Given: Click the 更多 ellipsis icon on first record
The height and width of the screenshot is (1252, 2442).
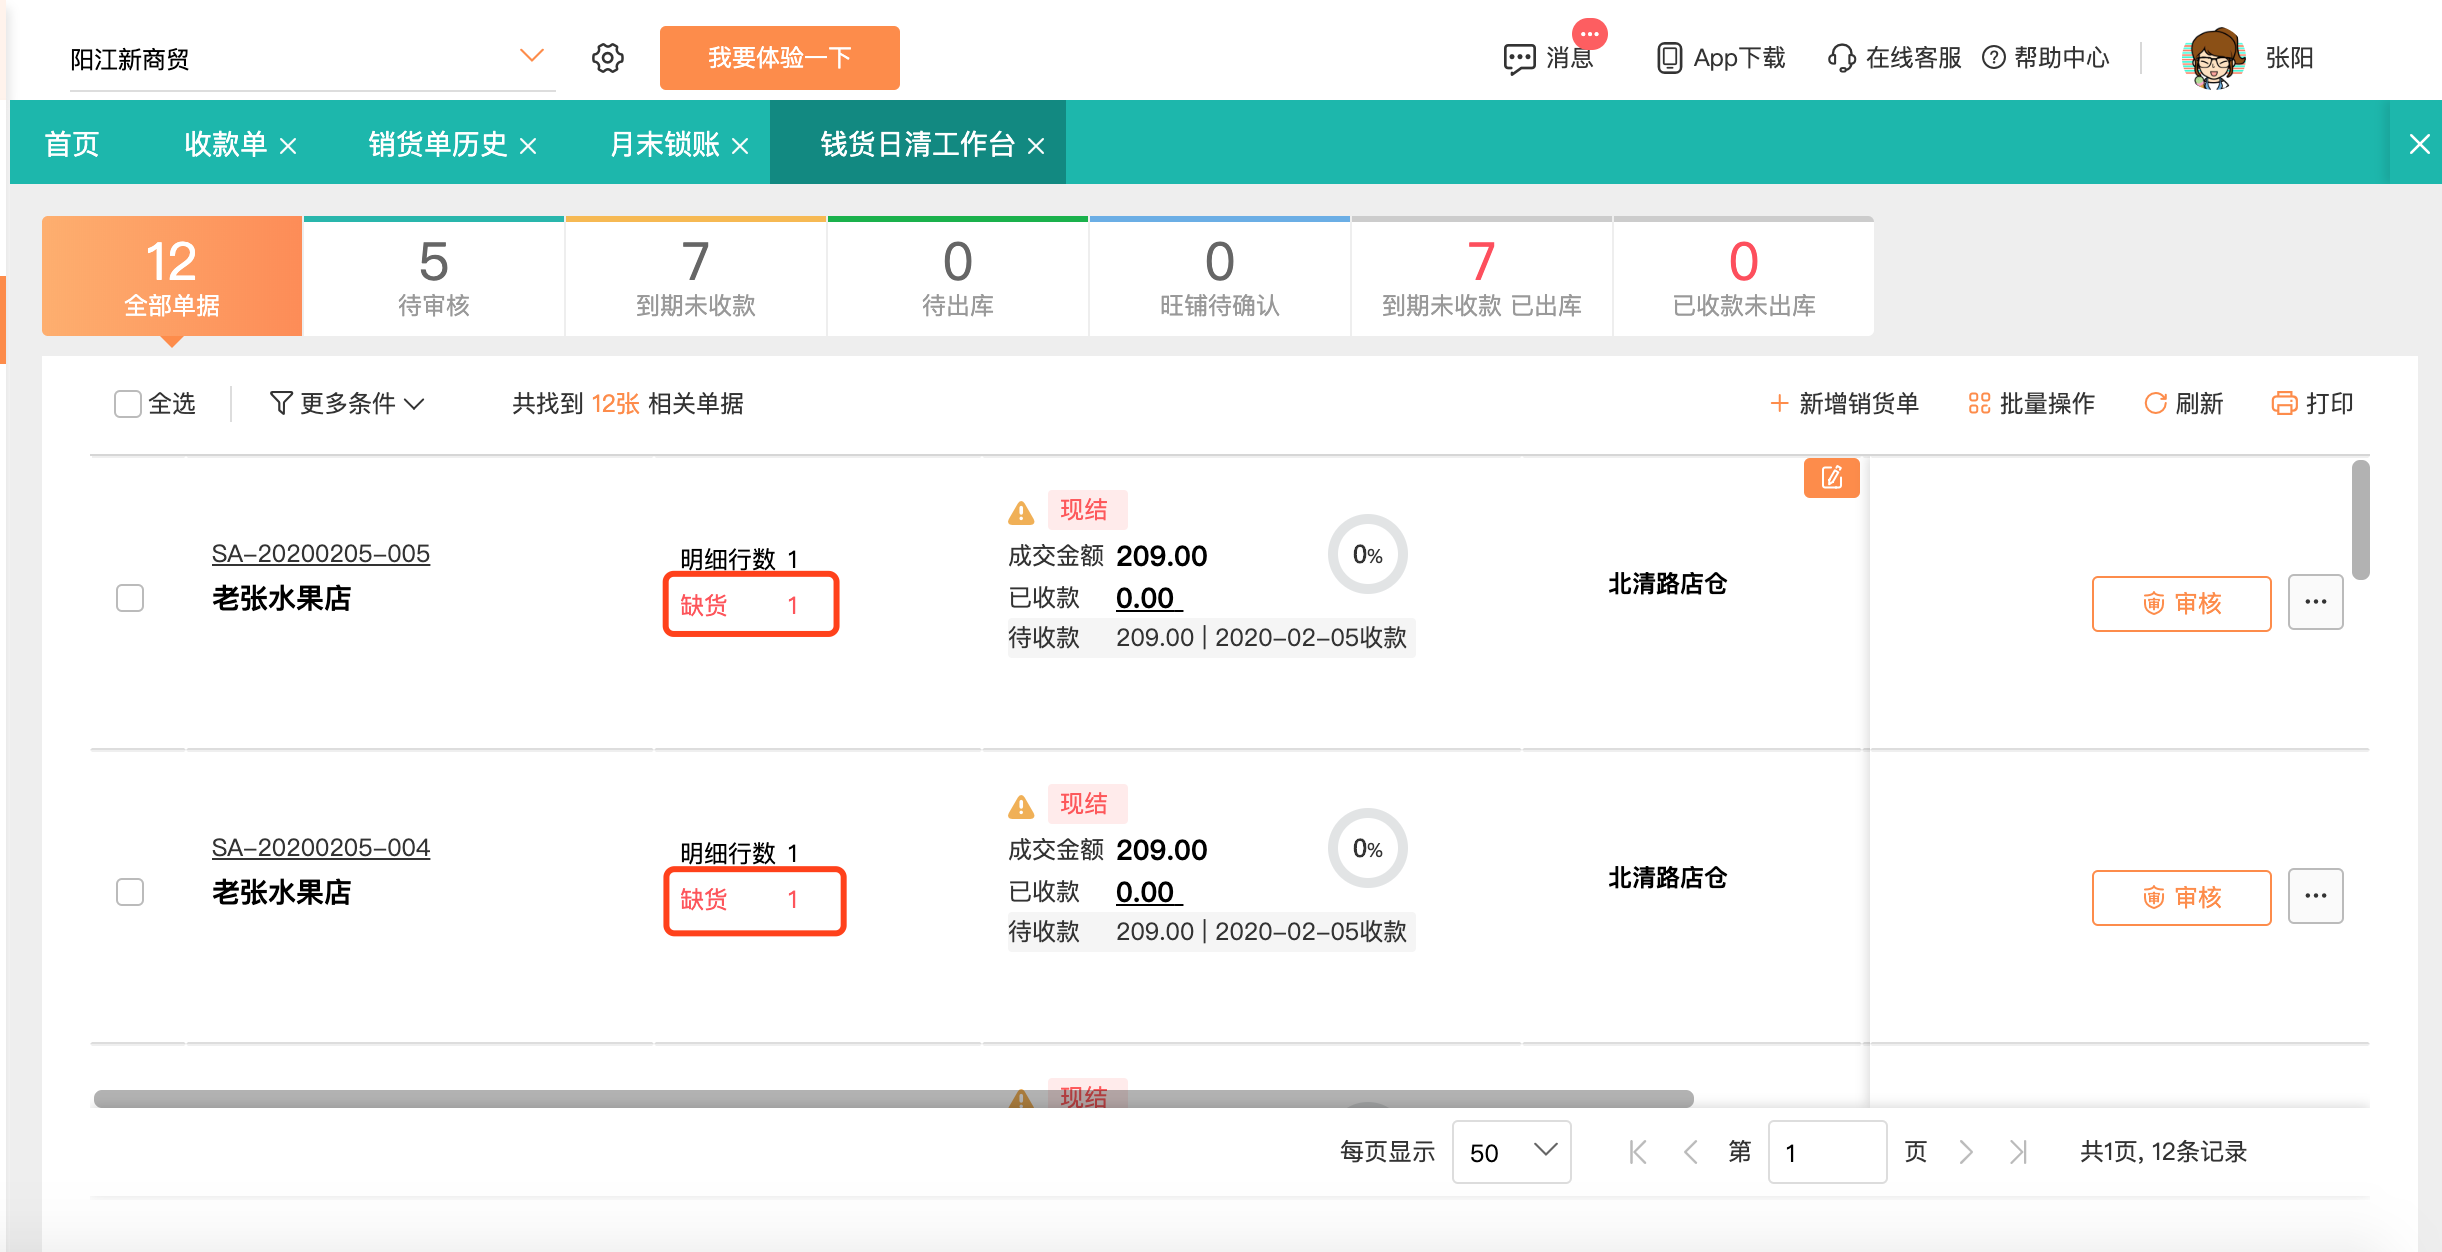Looking at the screenshot, I should [x=2314, y=602].
